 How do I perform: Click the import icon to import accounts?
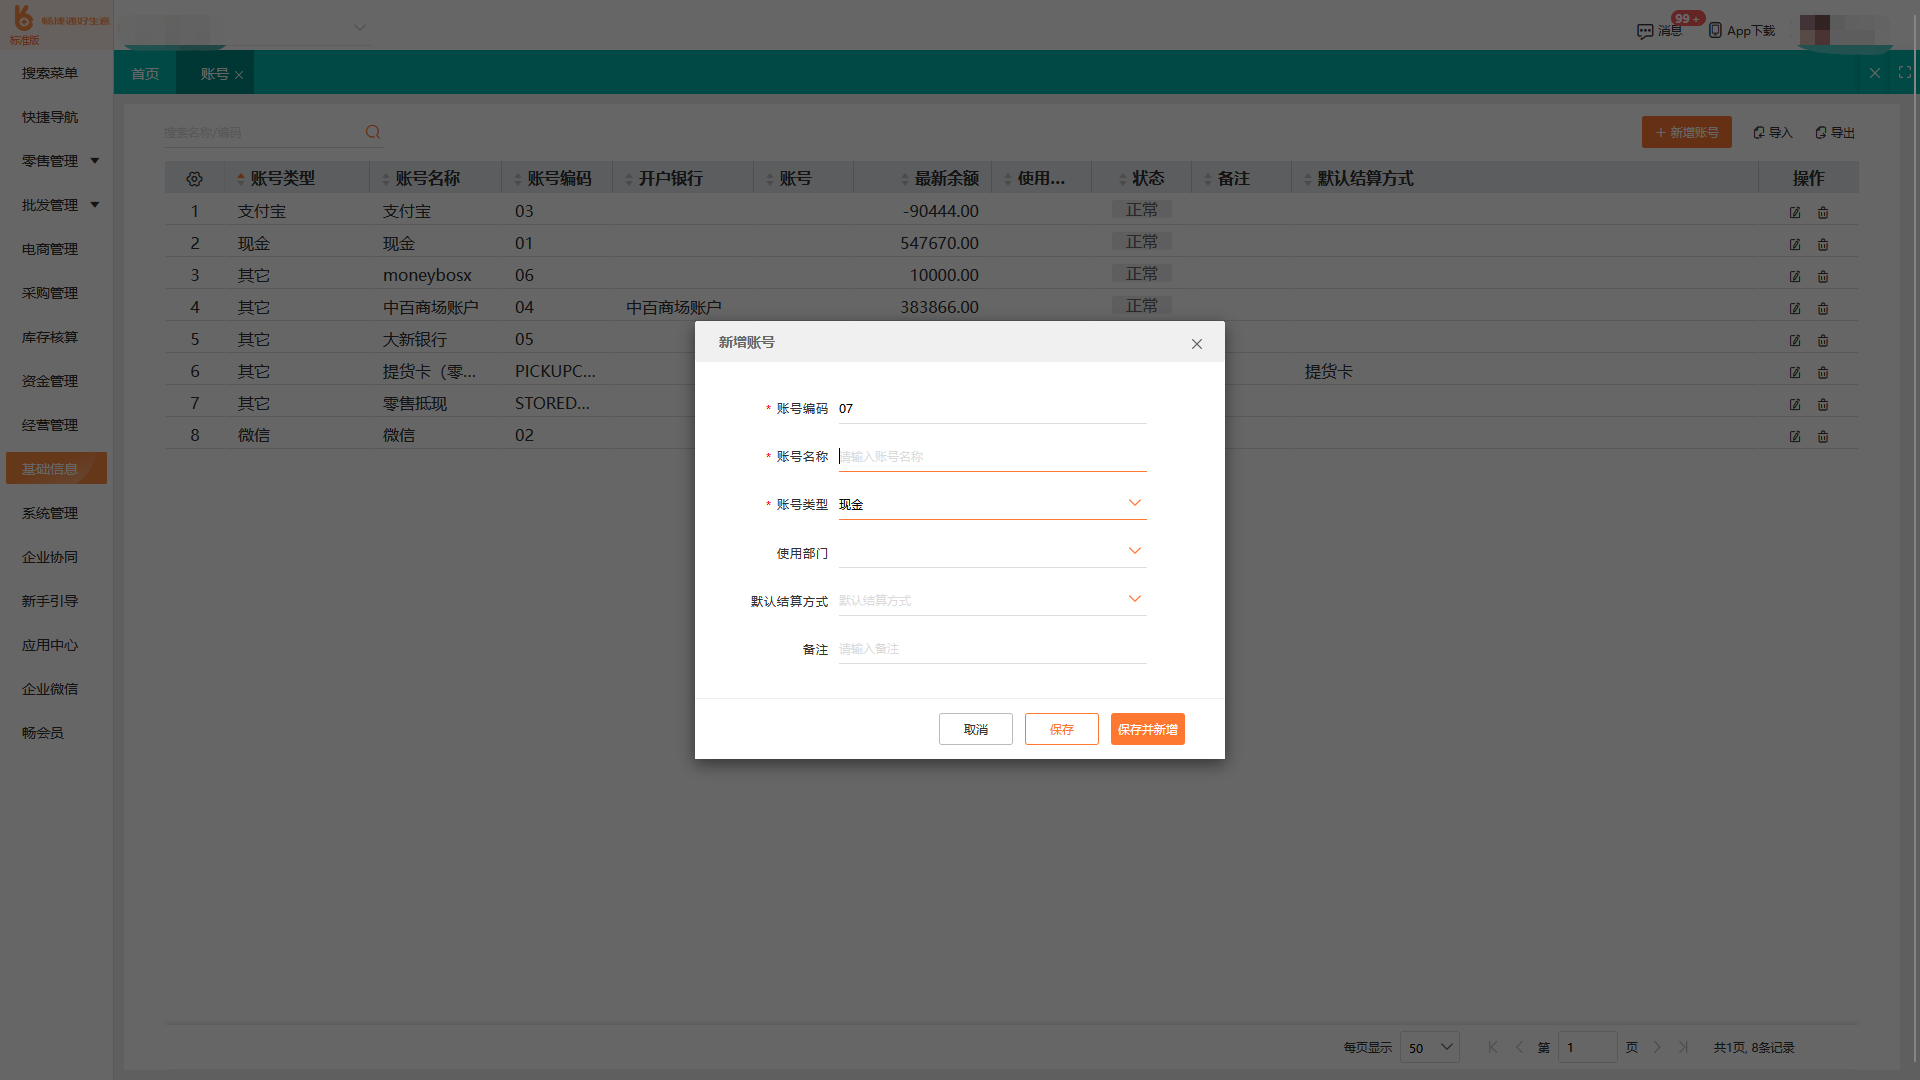pos(1774,132)
